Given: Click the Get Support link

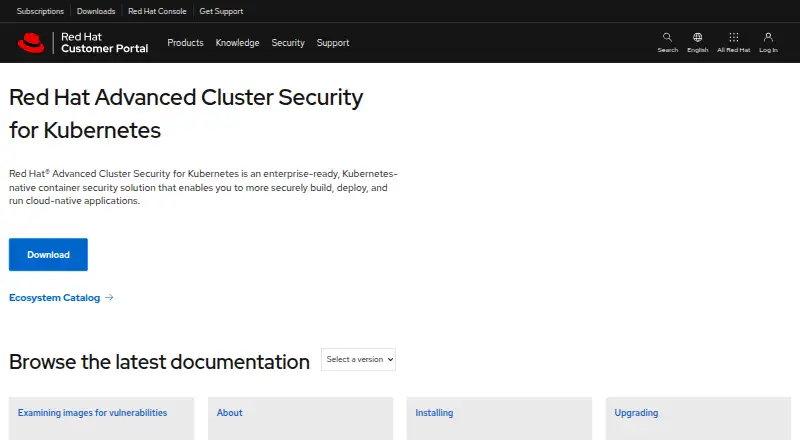Looking at the screenshot, I should [x=221, y=11].
